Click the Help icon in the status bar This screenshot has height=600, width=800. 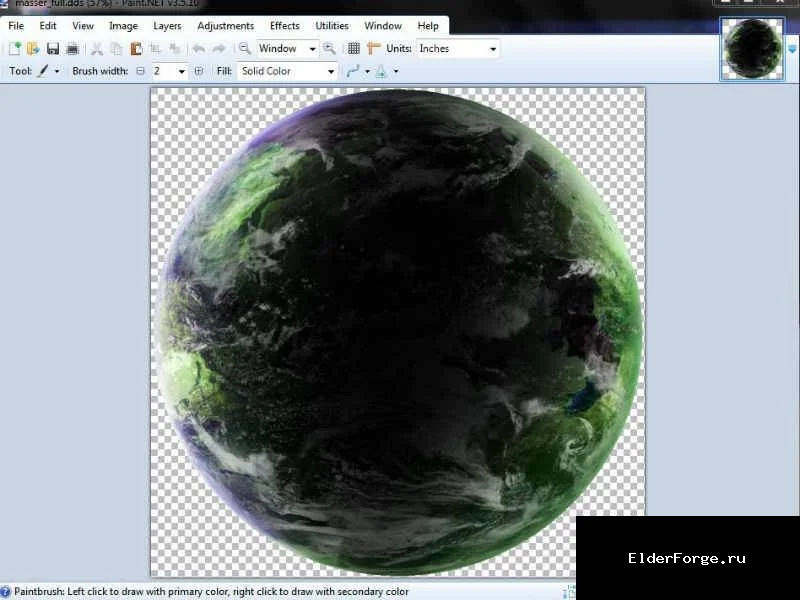(x=7, y=592)
